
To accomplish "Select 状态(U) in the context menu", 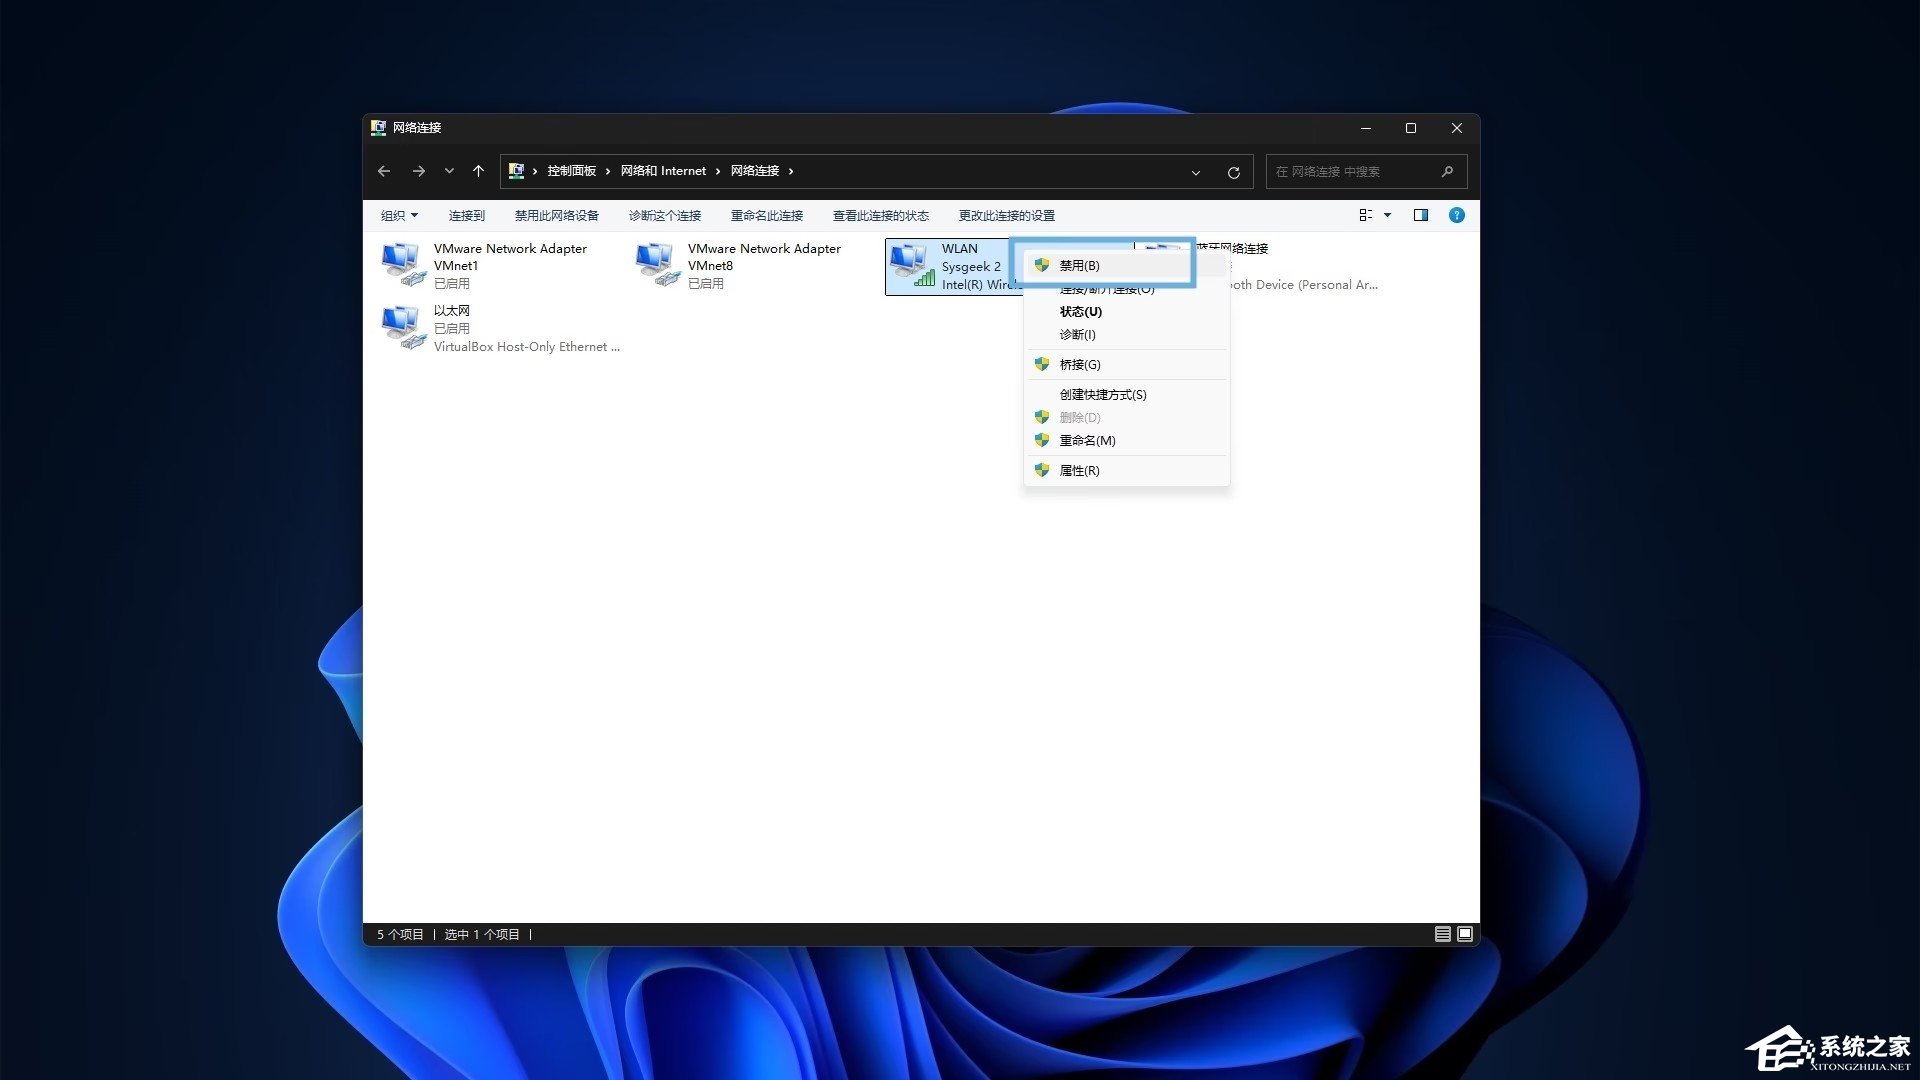I will [x=1080, y=311].
